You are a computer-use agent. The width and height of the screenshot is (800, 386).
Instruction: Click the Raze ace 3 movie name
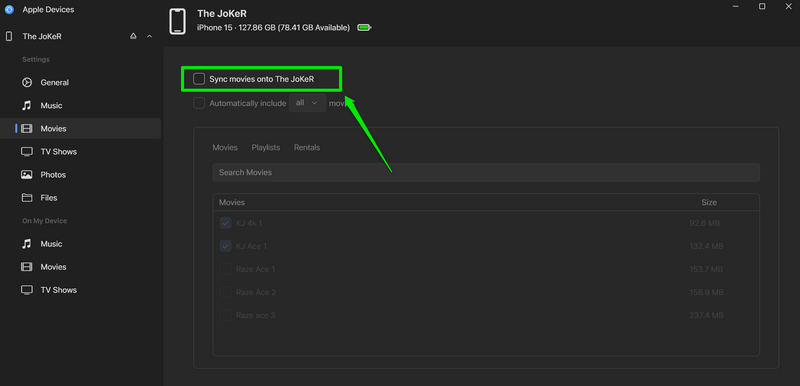click(x=256, y=315)
